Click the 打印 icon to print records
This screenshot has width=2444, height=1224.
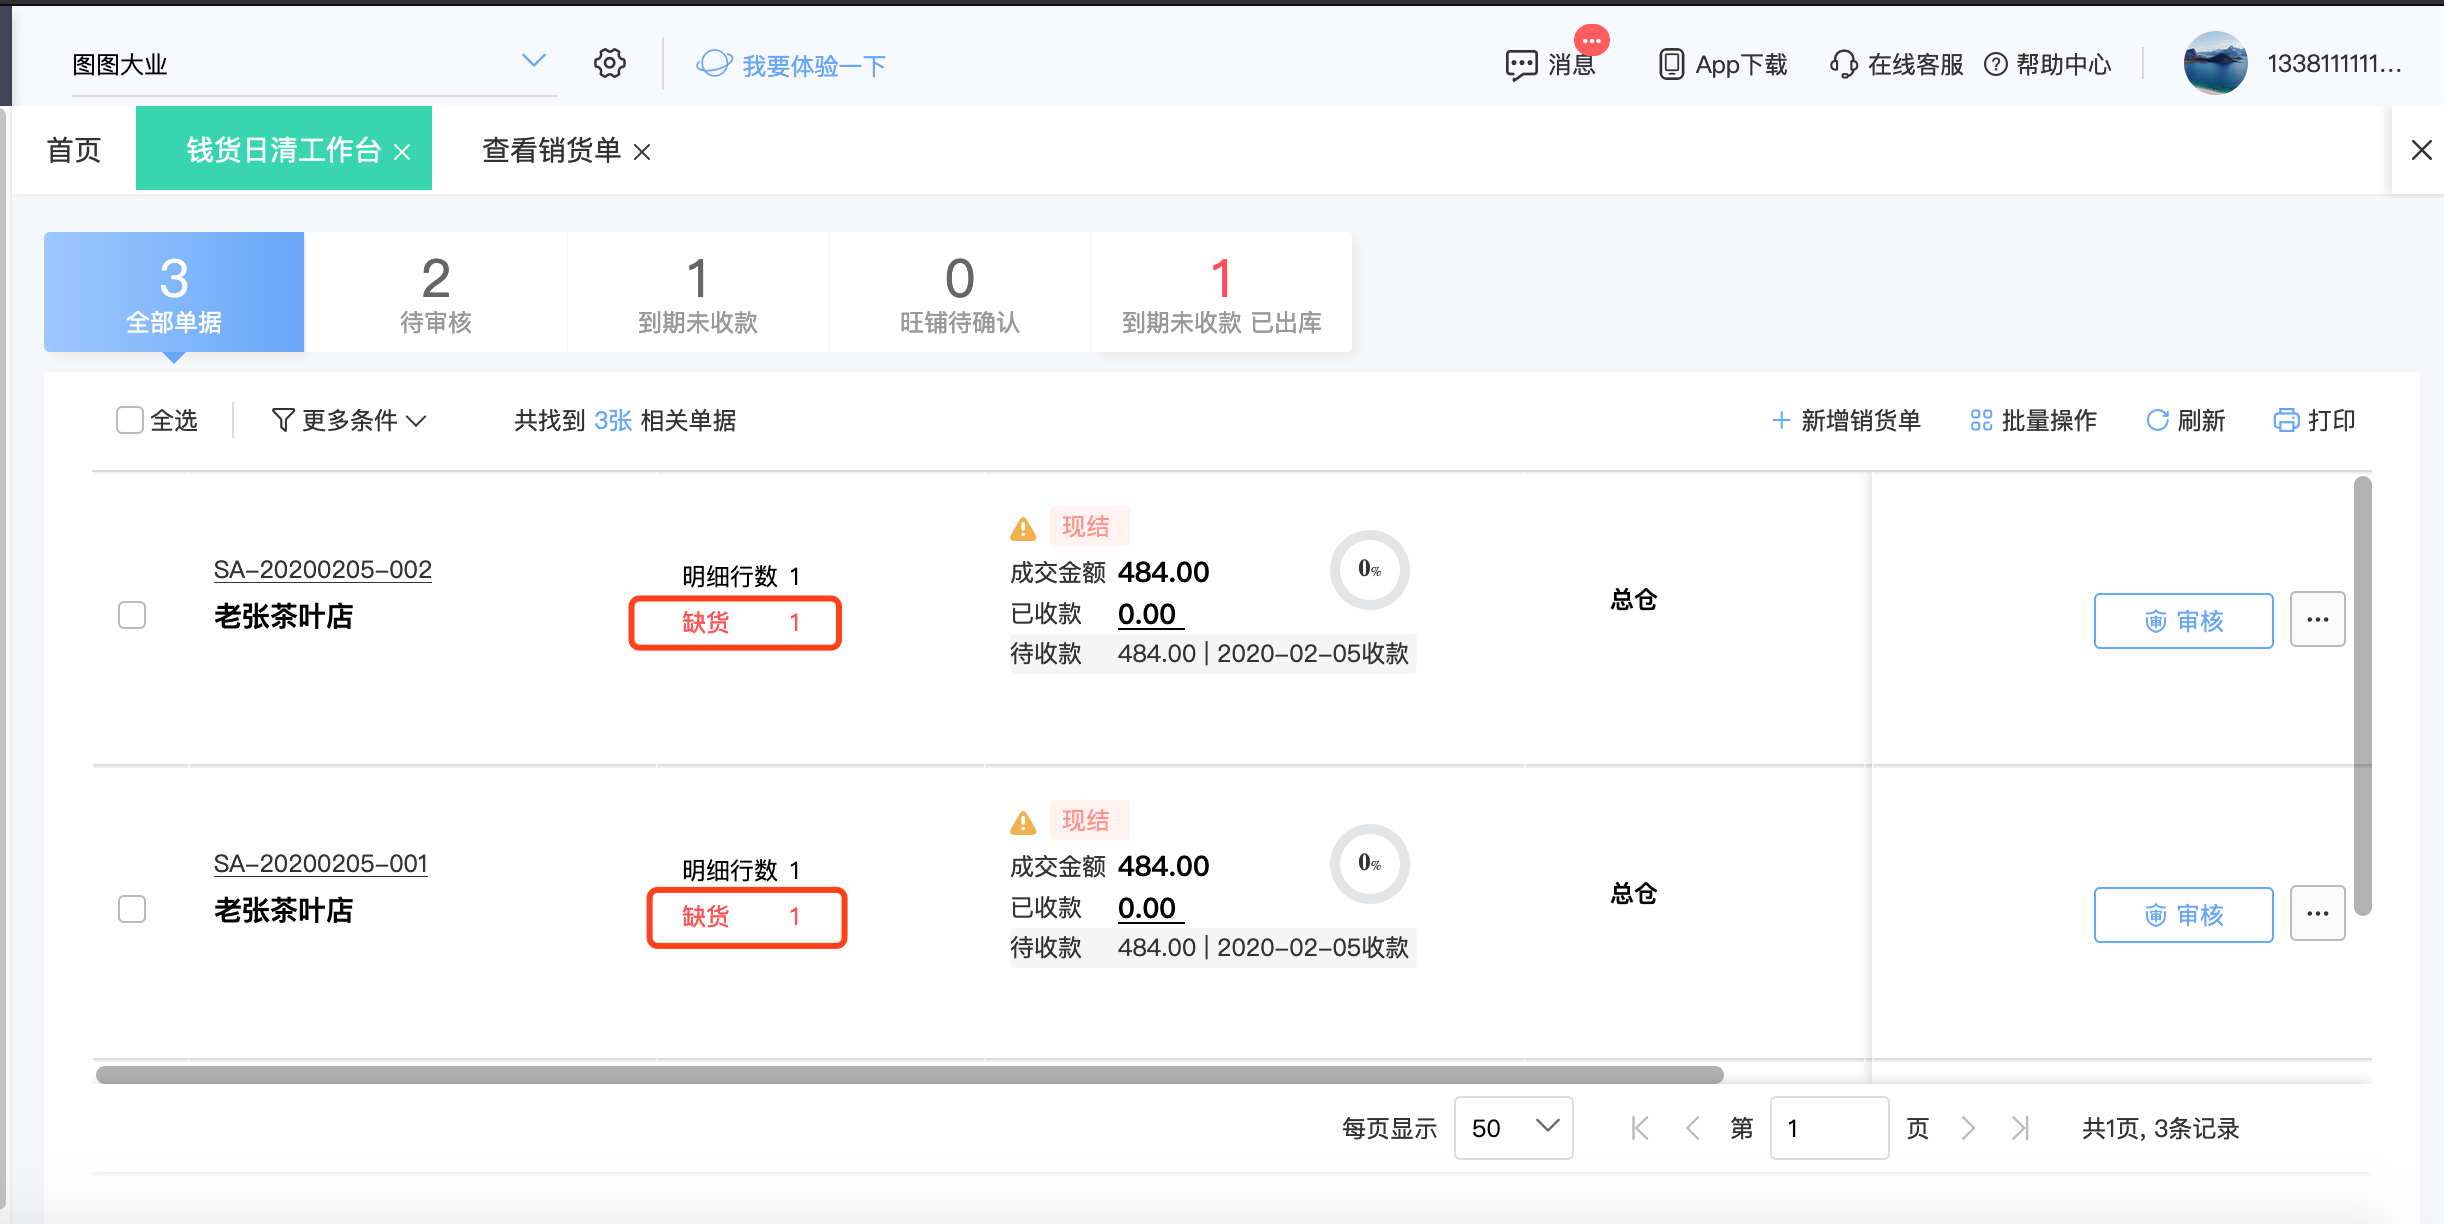tap(2283, 420)
